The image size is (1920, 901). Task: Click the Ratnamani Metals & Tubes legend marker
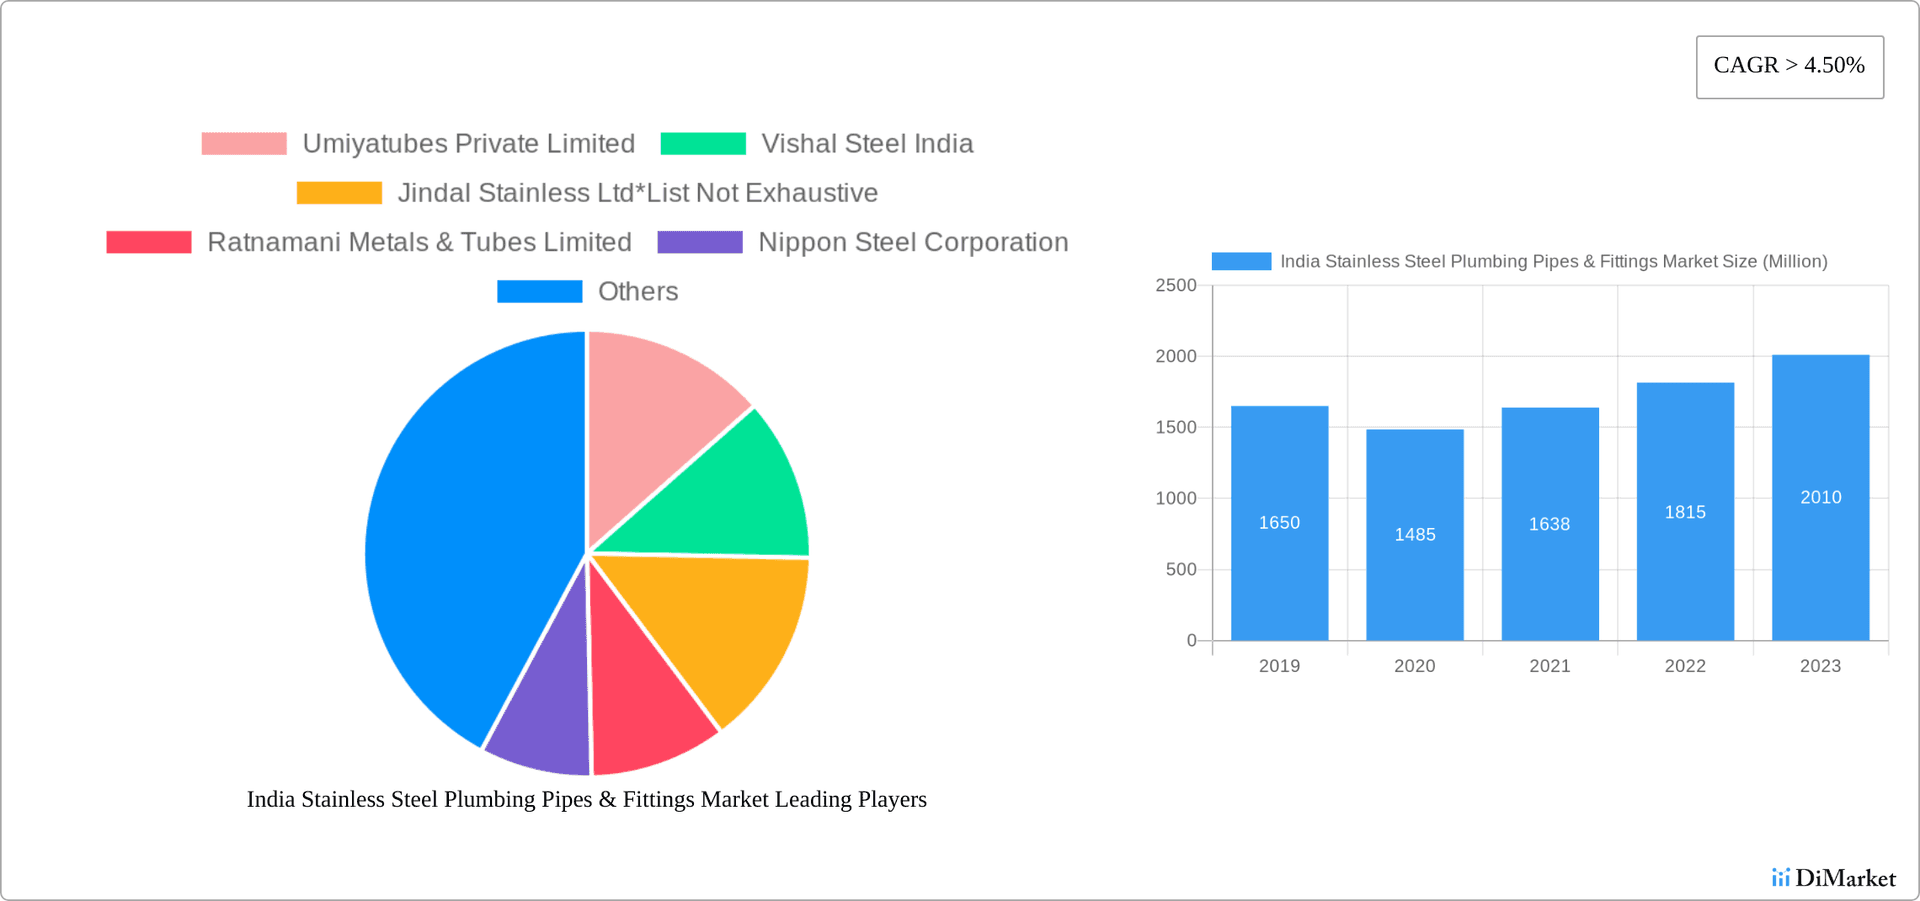[148, 242]
